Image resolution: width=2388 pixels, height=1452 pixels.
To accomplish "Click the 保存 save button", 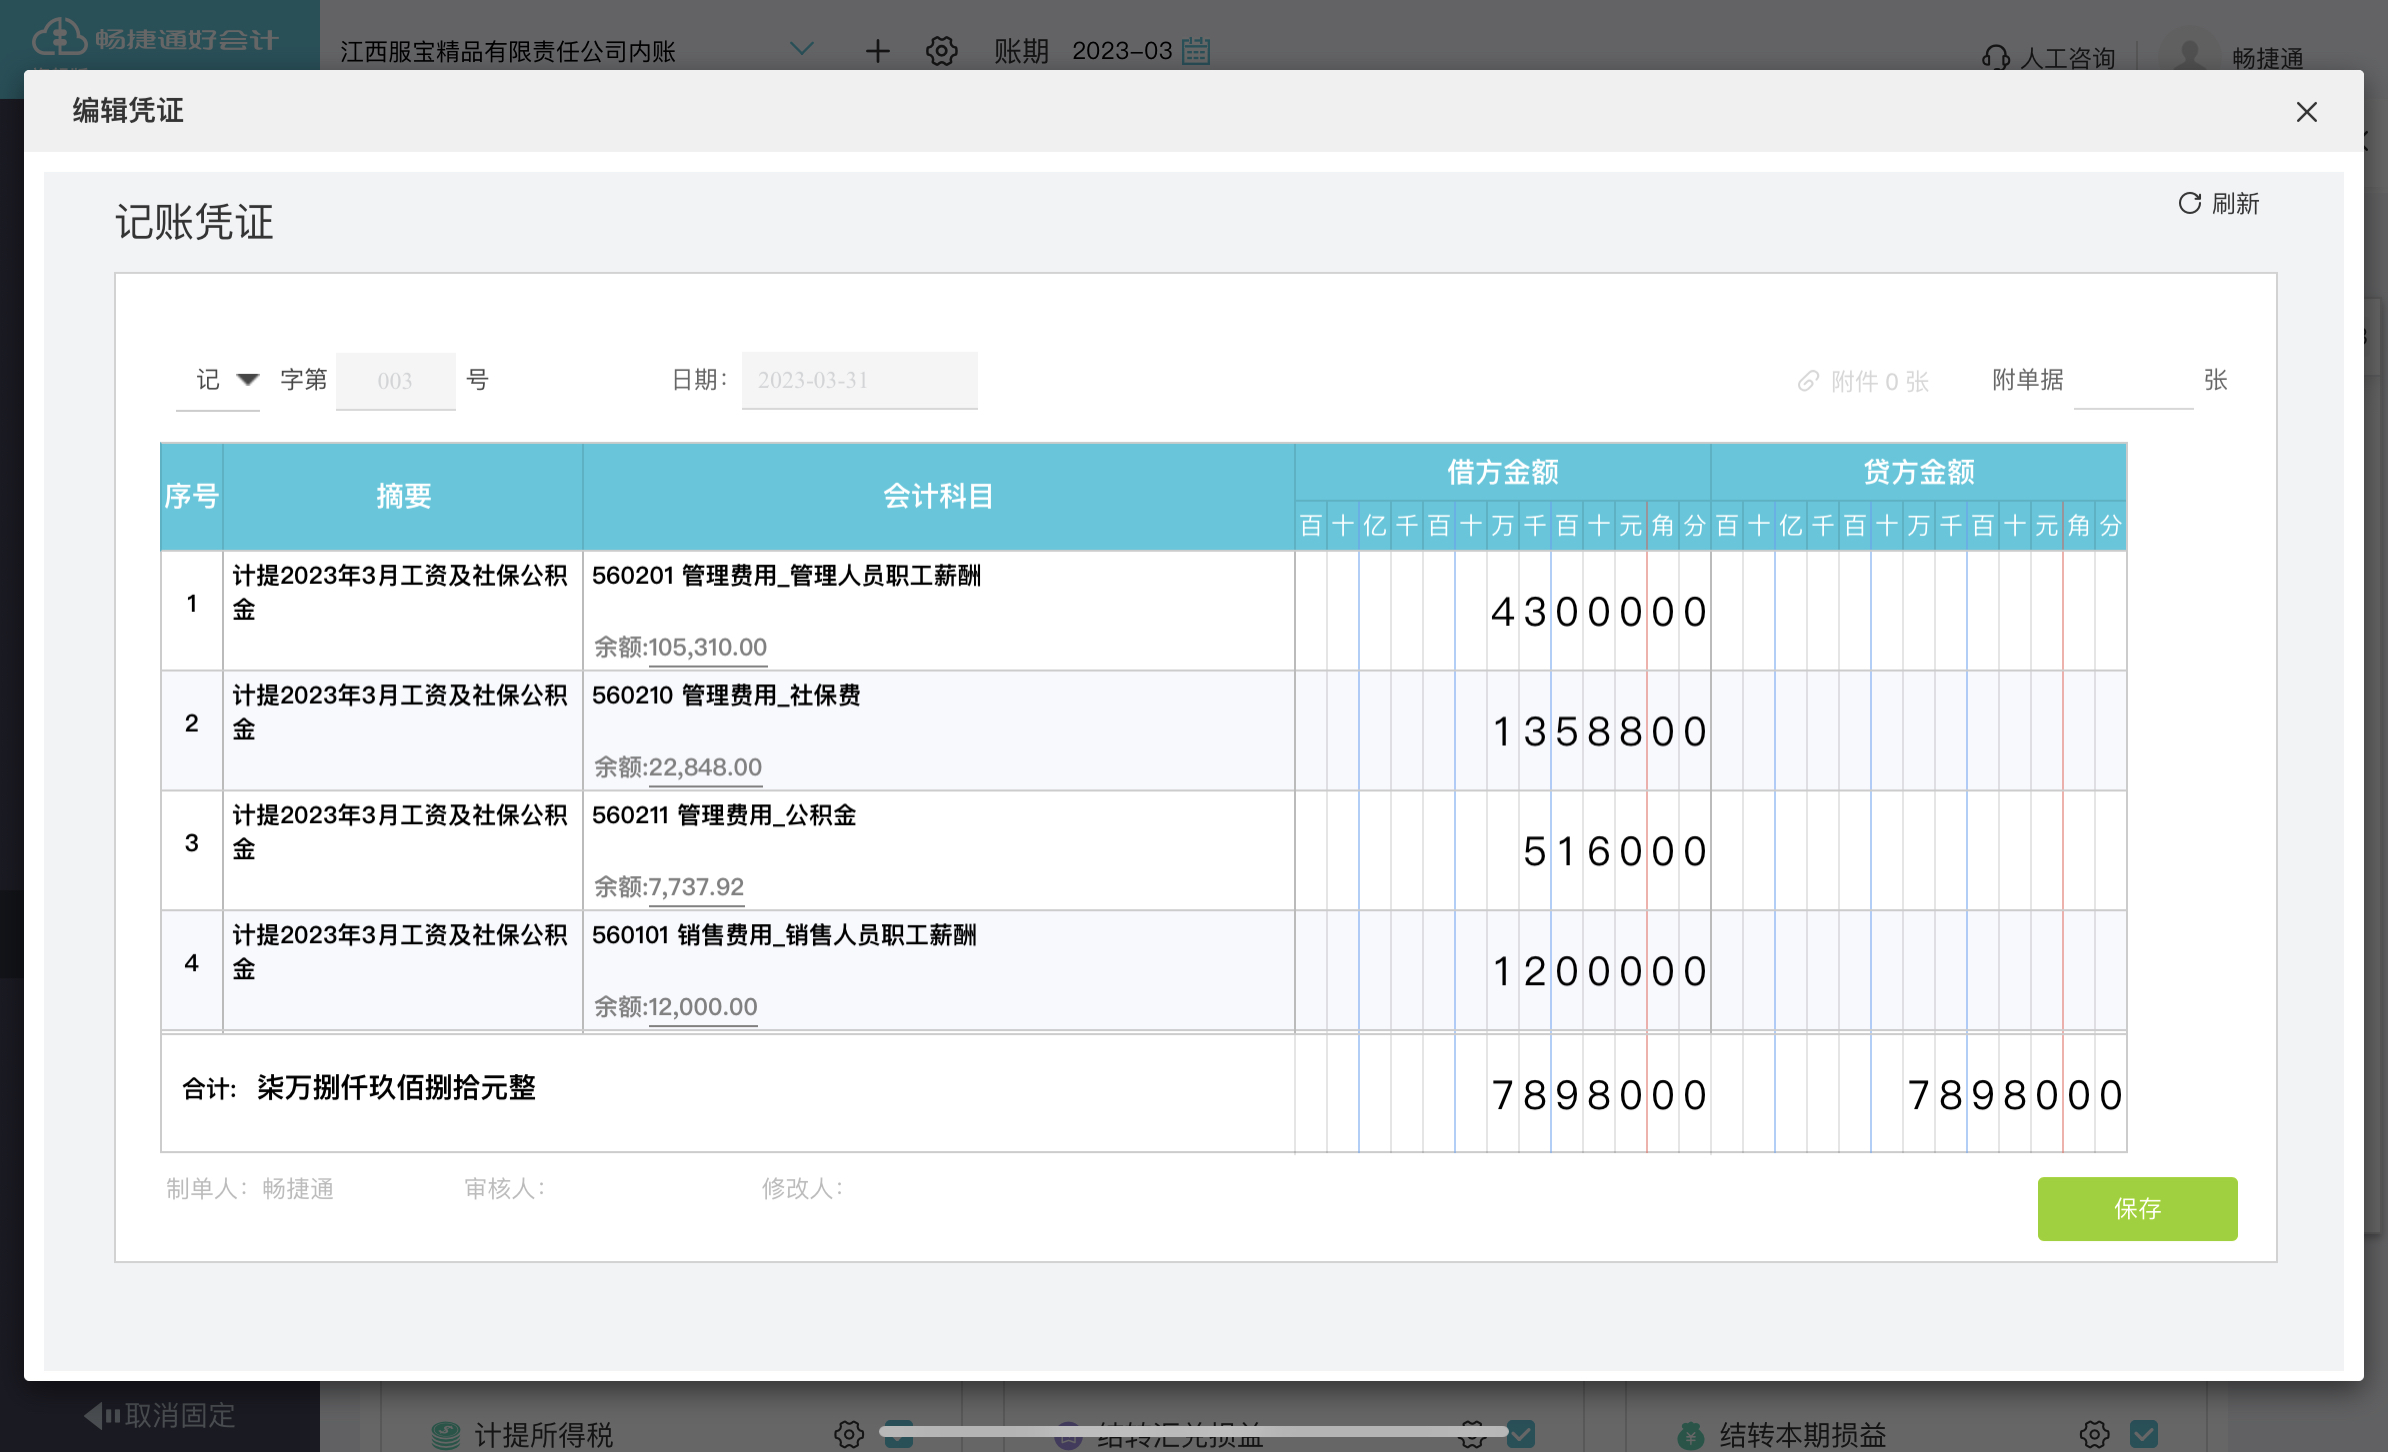I will tap(2139, 1206).
